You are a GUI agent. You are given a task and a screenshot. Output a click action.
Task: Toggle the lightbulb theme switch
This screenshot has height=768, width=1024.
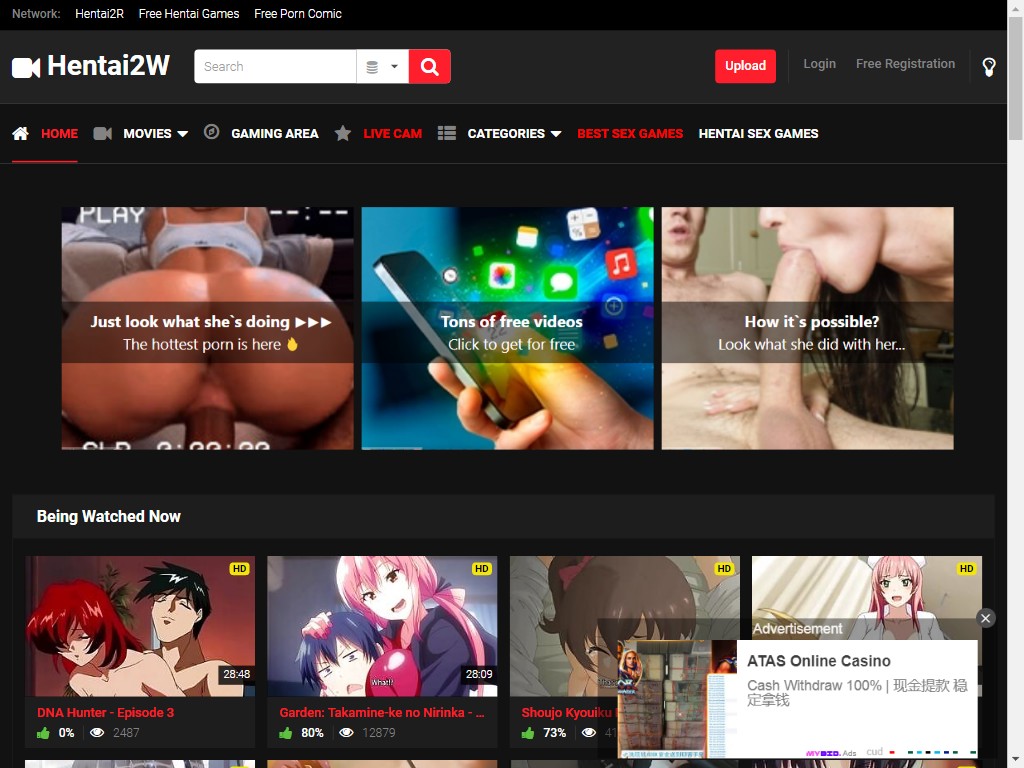988,67
